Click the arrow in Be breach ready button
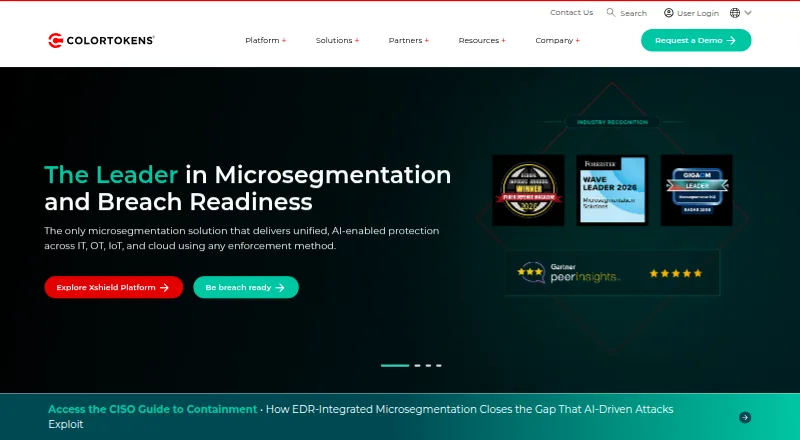Screen dimensions: 800x440 pos(280,288)
